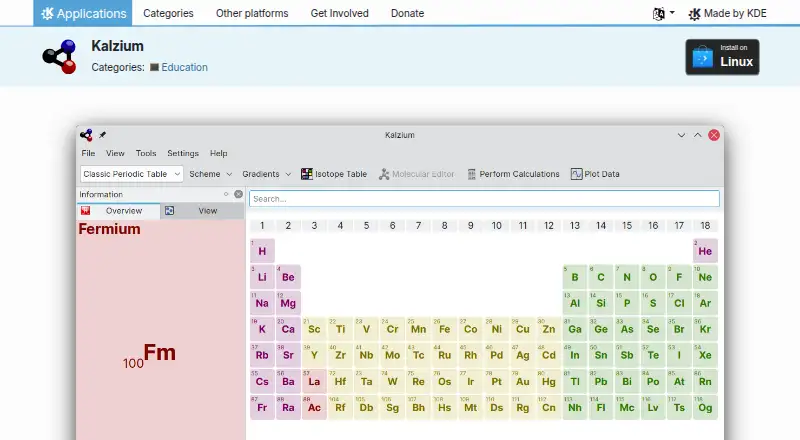Select the Neon (Ne) element
The height and width of the screenshot is (440, 800).
click(705, 277)
